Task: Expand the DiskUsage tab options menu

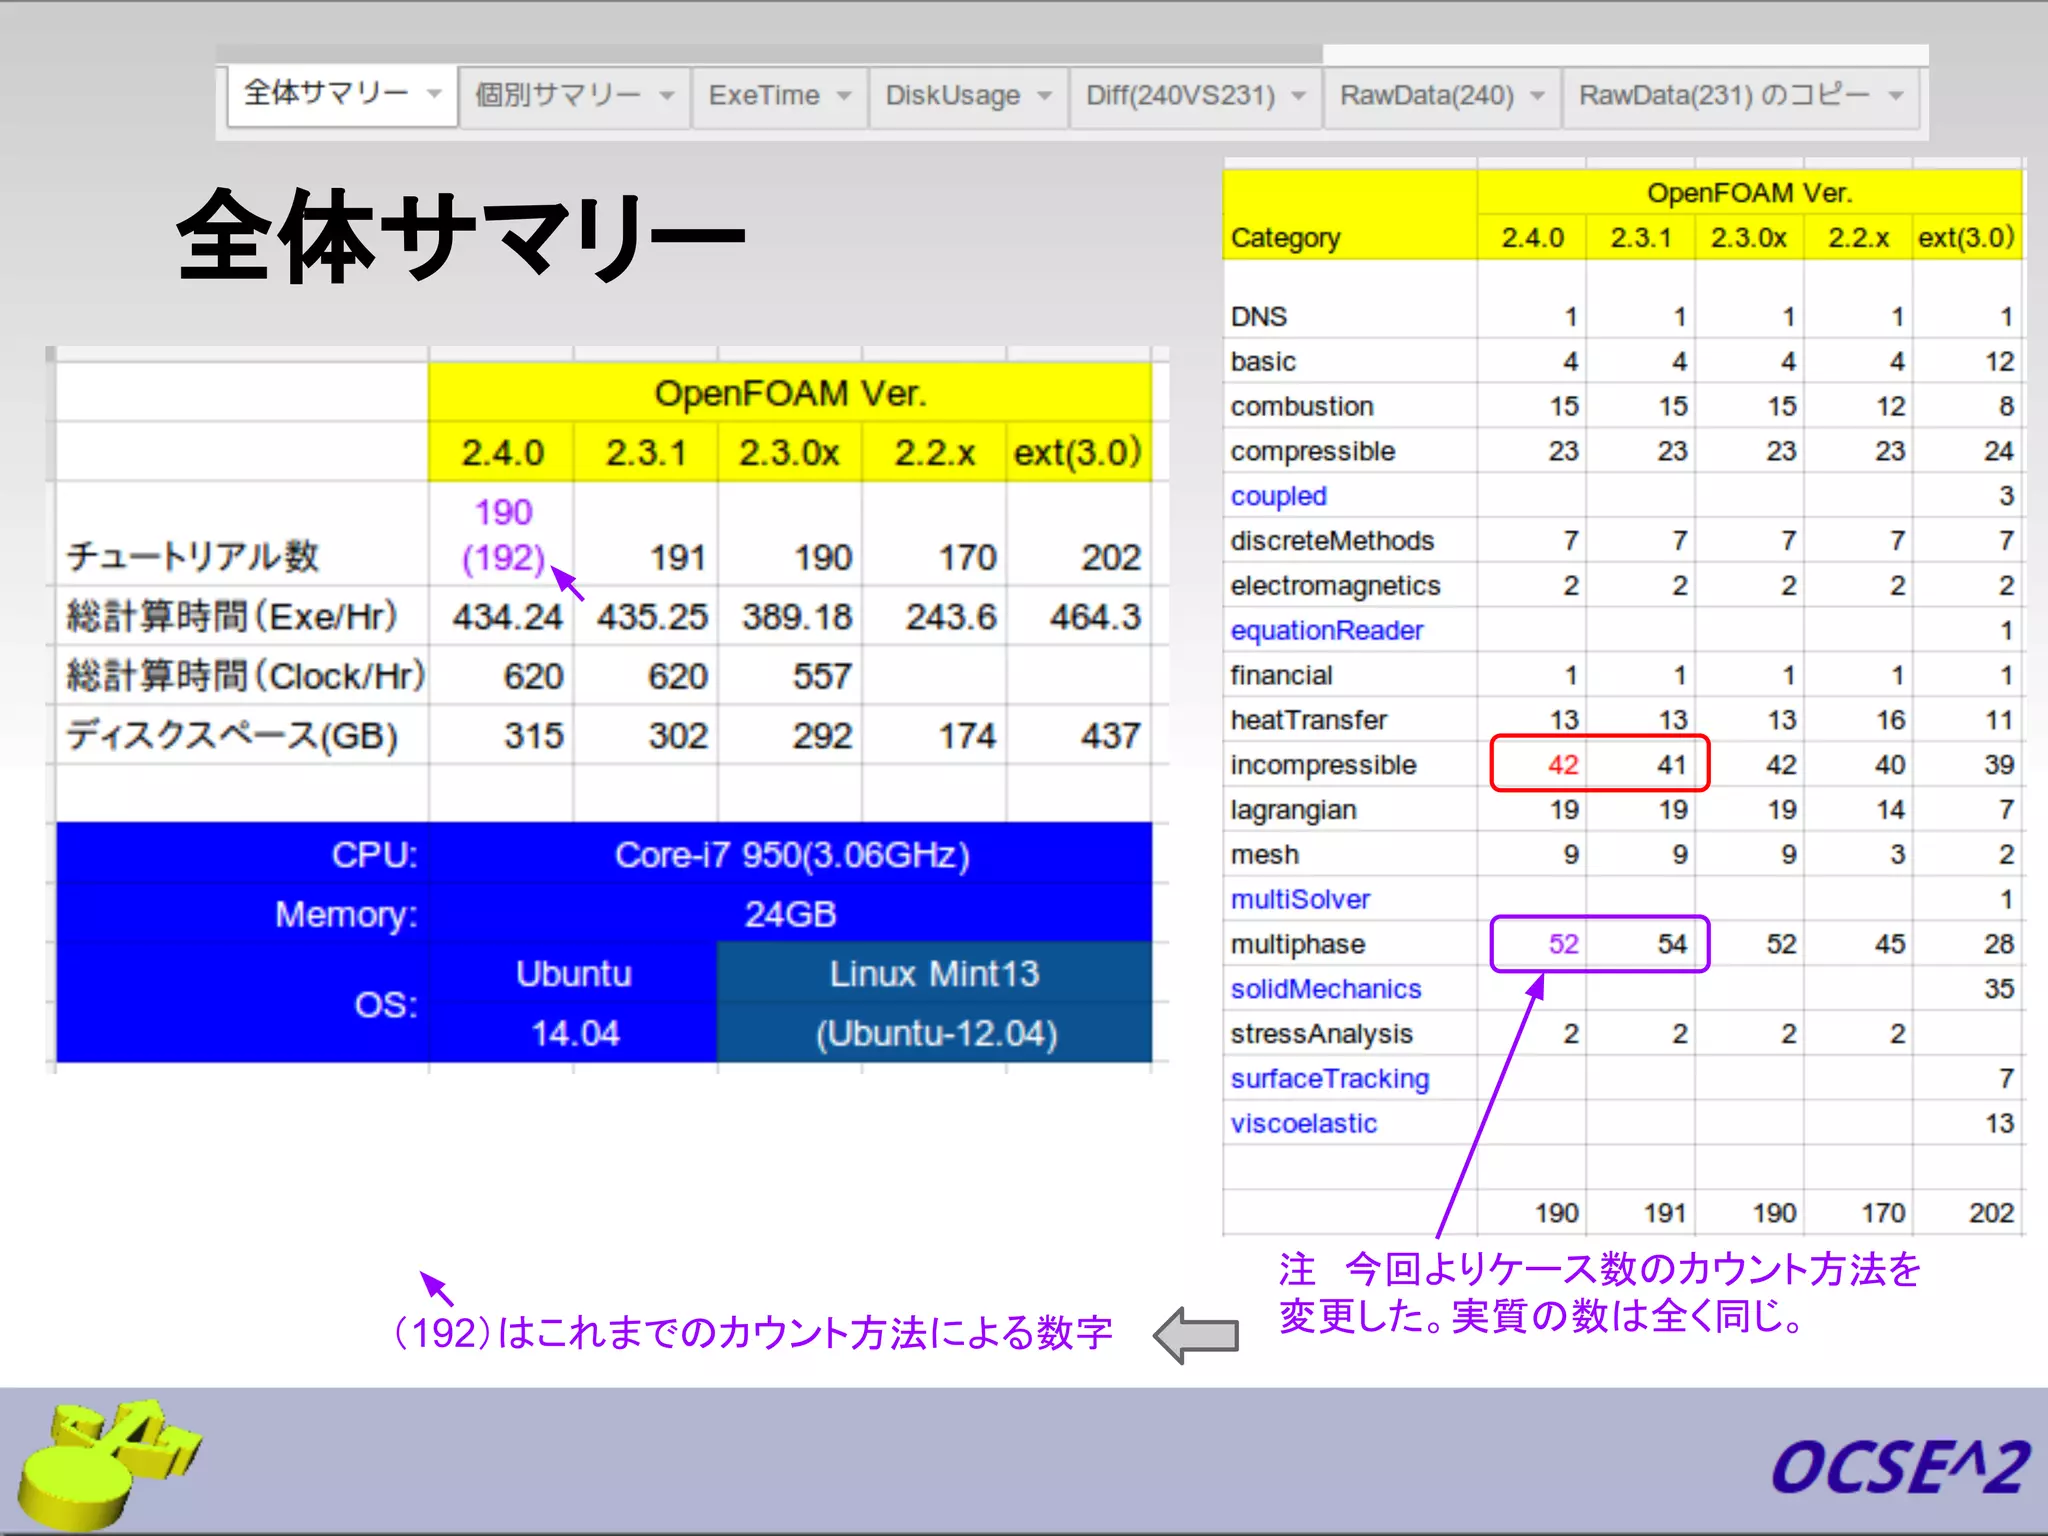Action: (1043, 95)
